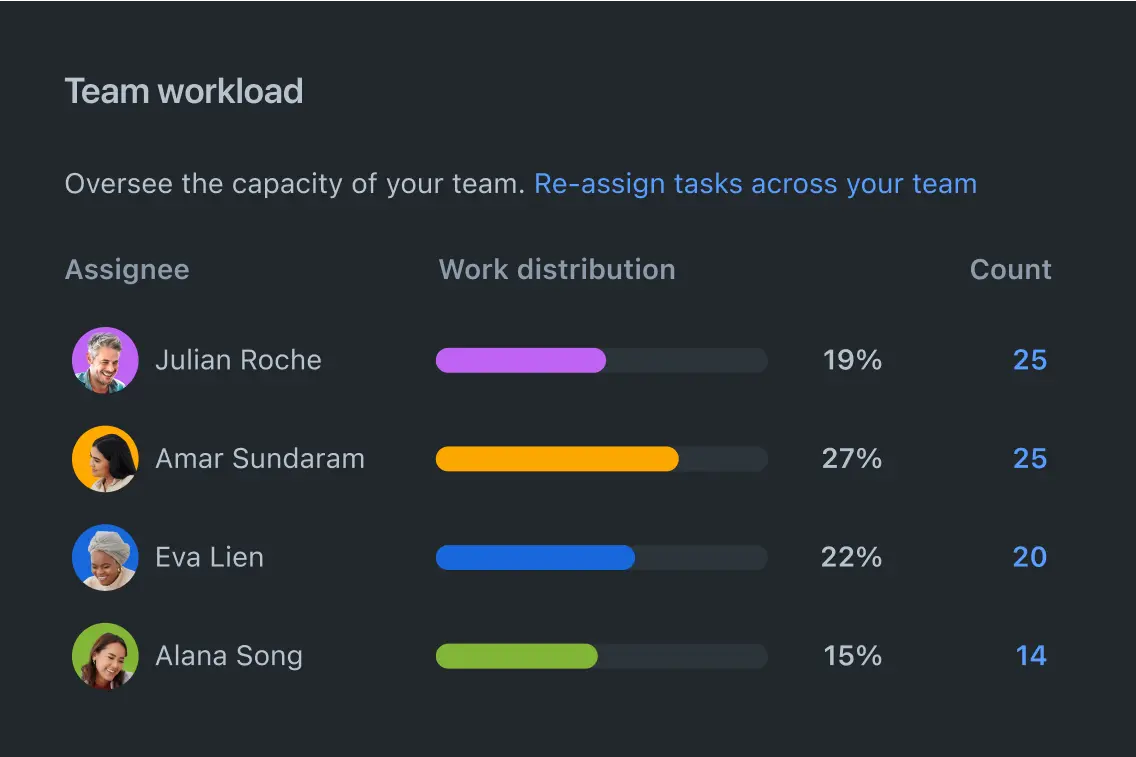Click the Work distribution column header
This screenshot has width=1136, height=757.
(x=556, y=269)
